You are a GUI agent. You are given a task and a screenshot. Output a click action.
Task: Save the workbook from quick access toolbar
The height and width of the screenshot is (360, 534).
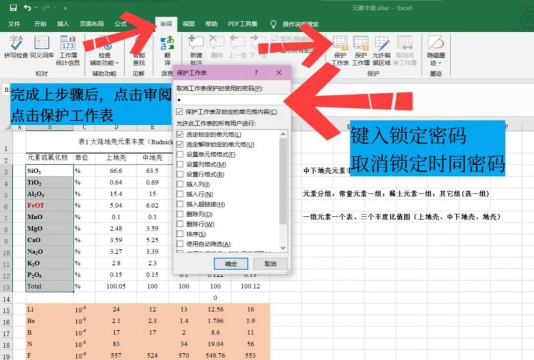[13, 7]
